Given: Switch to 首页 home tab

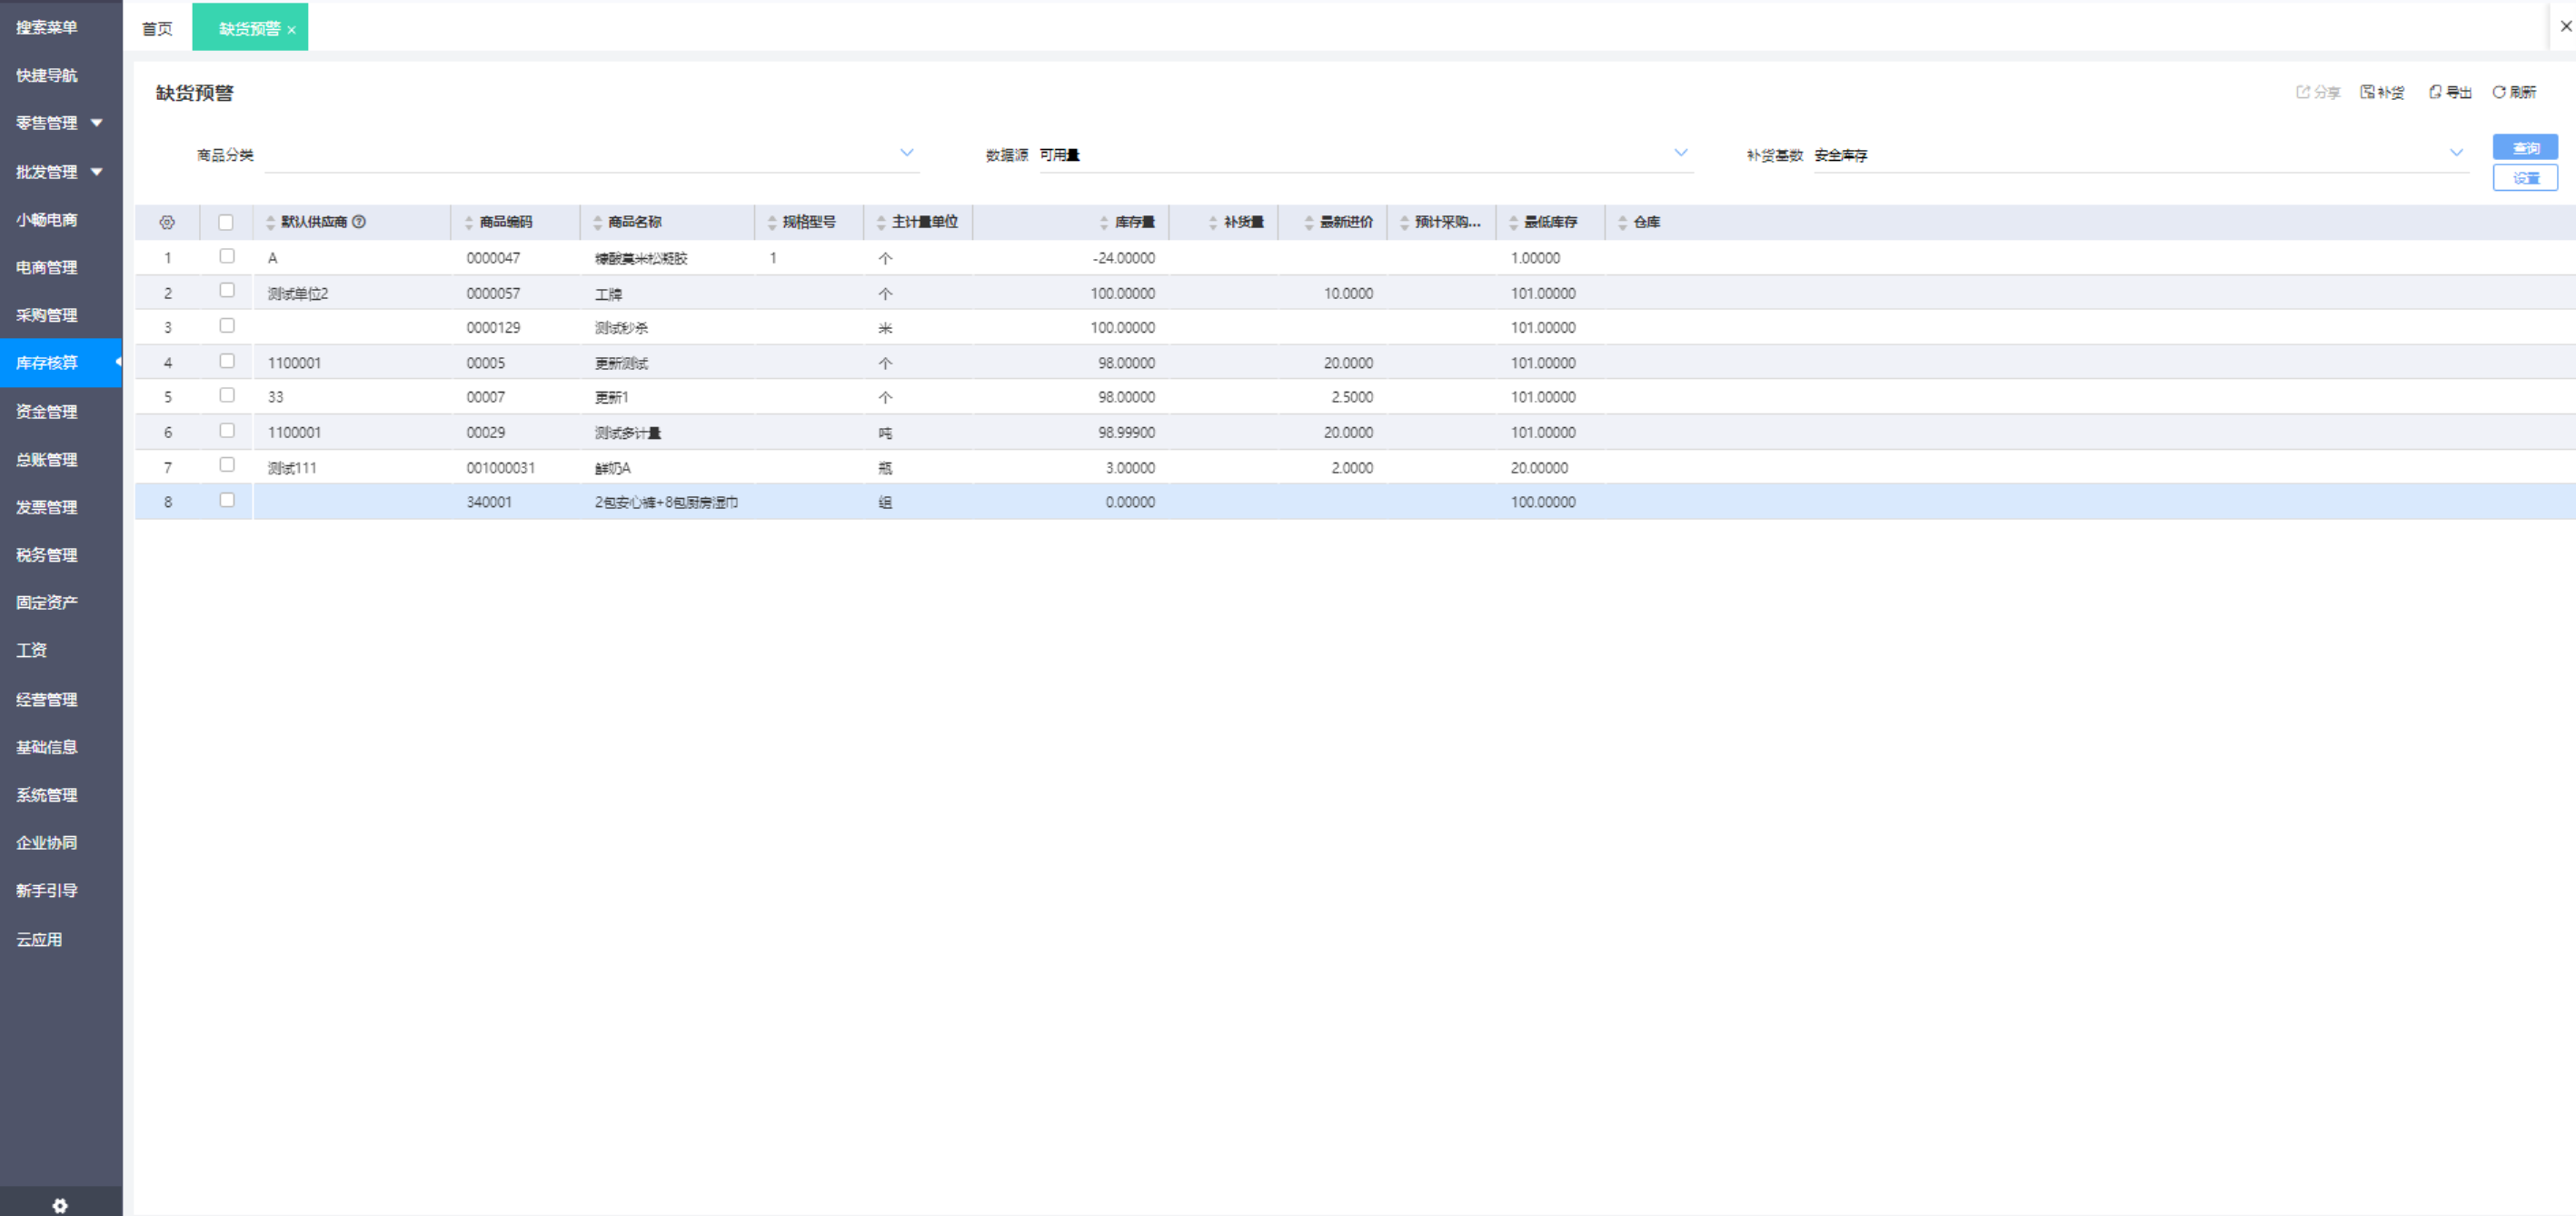Looking at the screenshot, I should pyautogui.click(x=163, y=28).
